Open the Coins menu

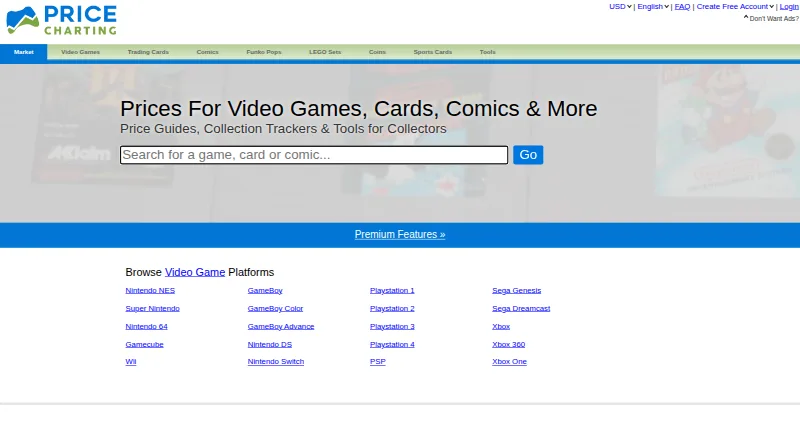[377, 52]
